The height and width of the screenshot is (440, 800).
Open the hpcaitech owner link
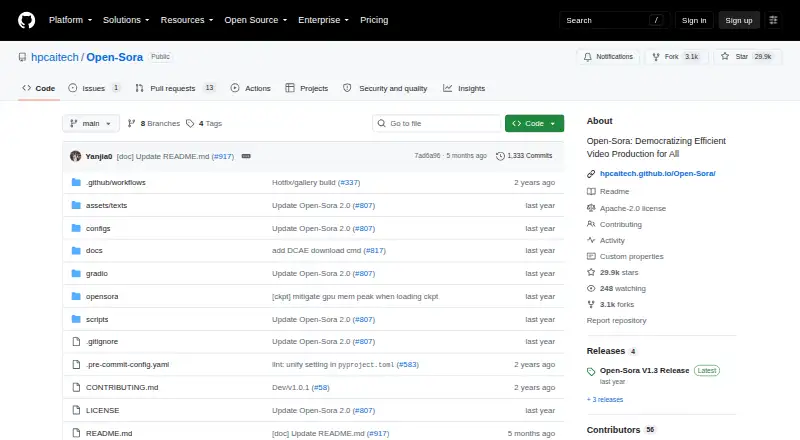coord(55,57)
